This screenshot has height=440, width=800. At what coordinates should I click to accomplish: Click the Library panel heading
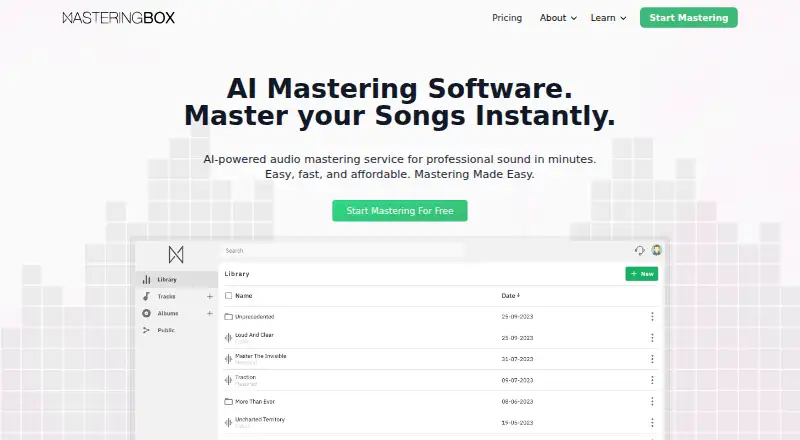(237, 274)
